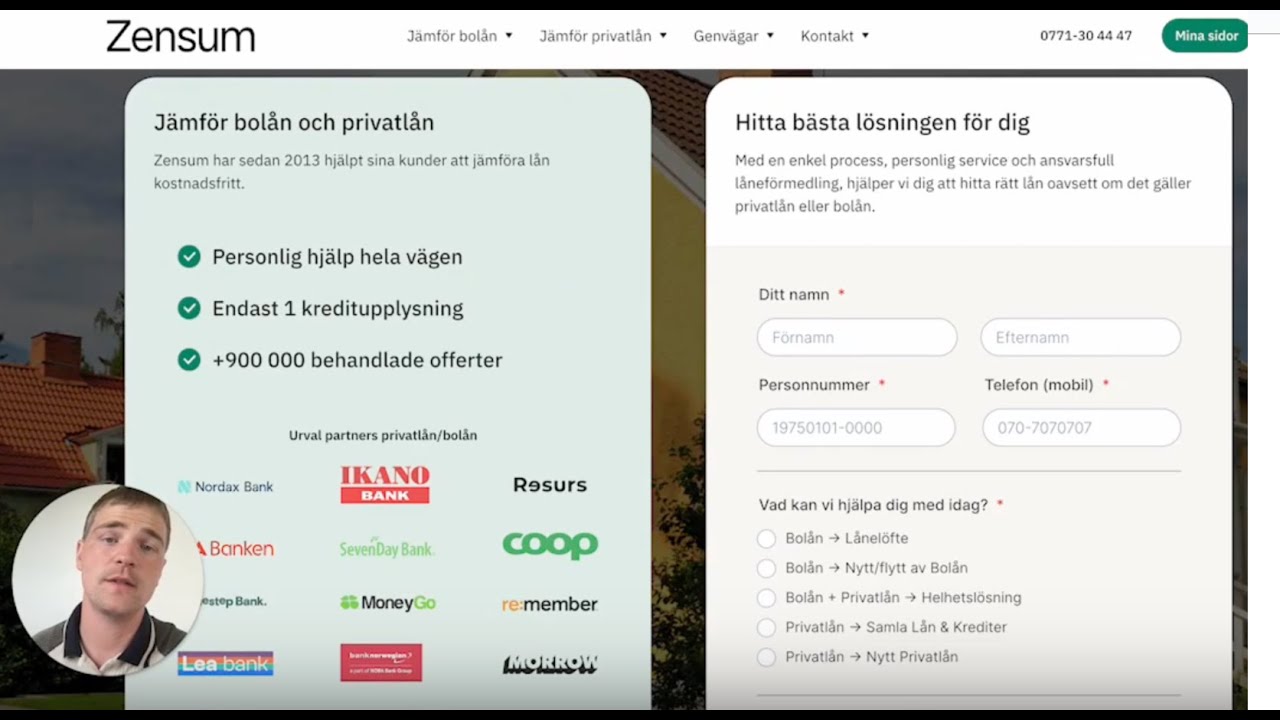Select Privatlån → Samla Lån & Krediter option
Viewport: 1280px width, 720px height.
click(x=766, y=628)
